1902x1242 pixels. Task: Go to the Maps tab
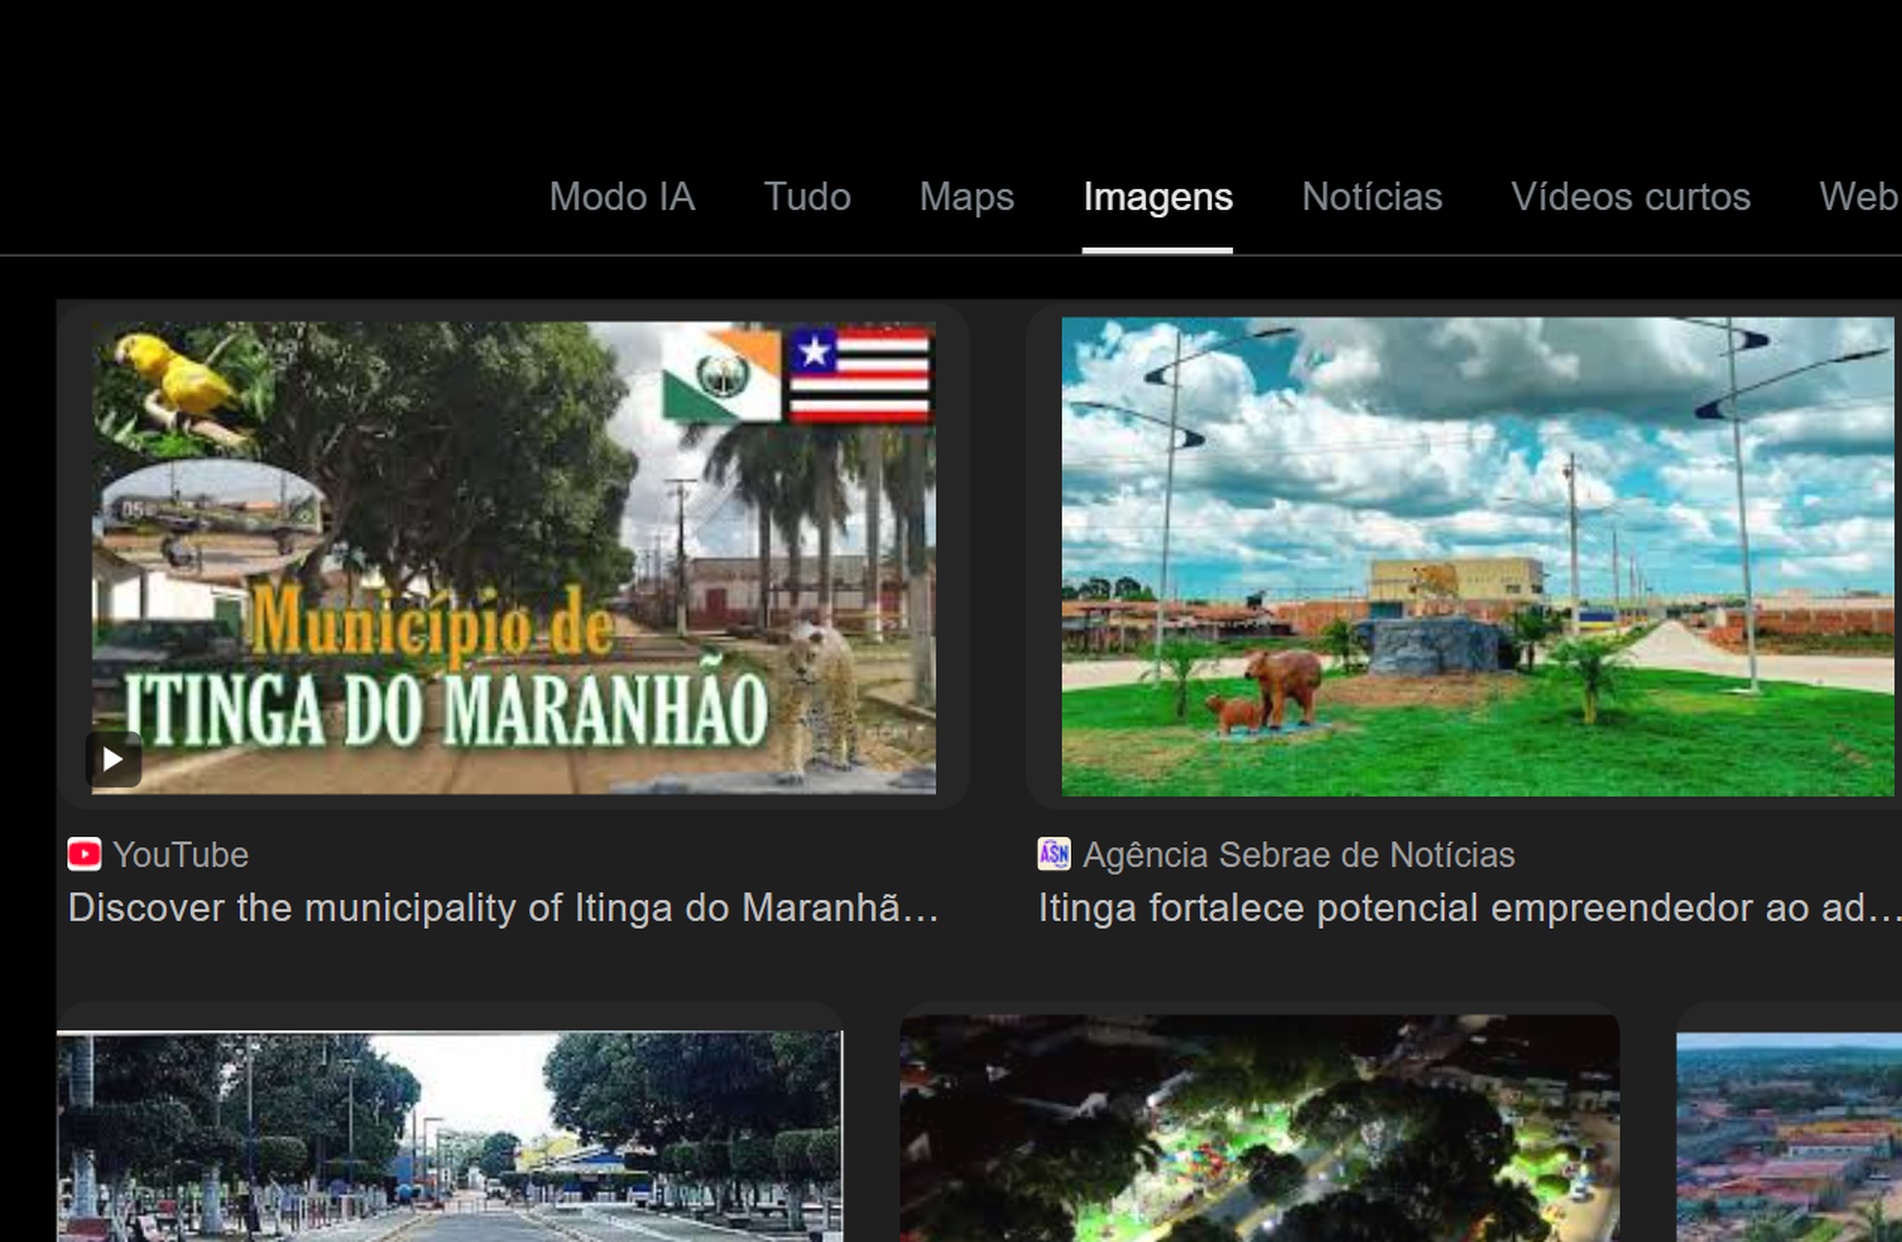click(966, 197)
